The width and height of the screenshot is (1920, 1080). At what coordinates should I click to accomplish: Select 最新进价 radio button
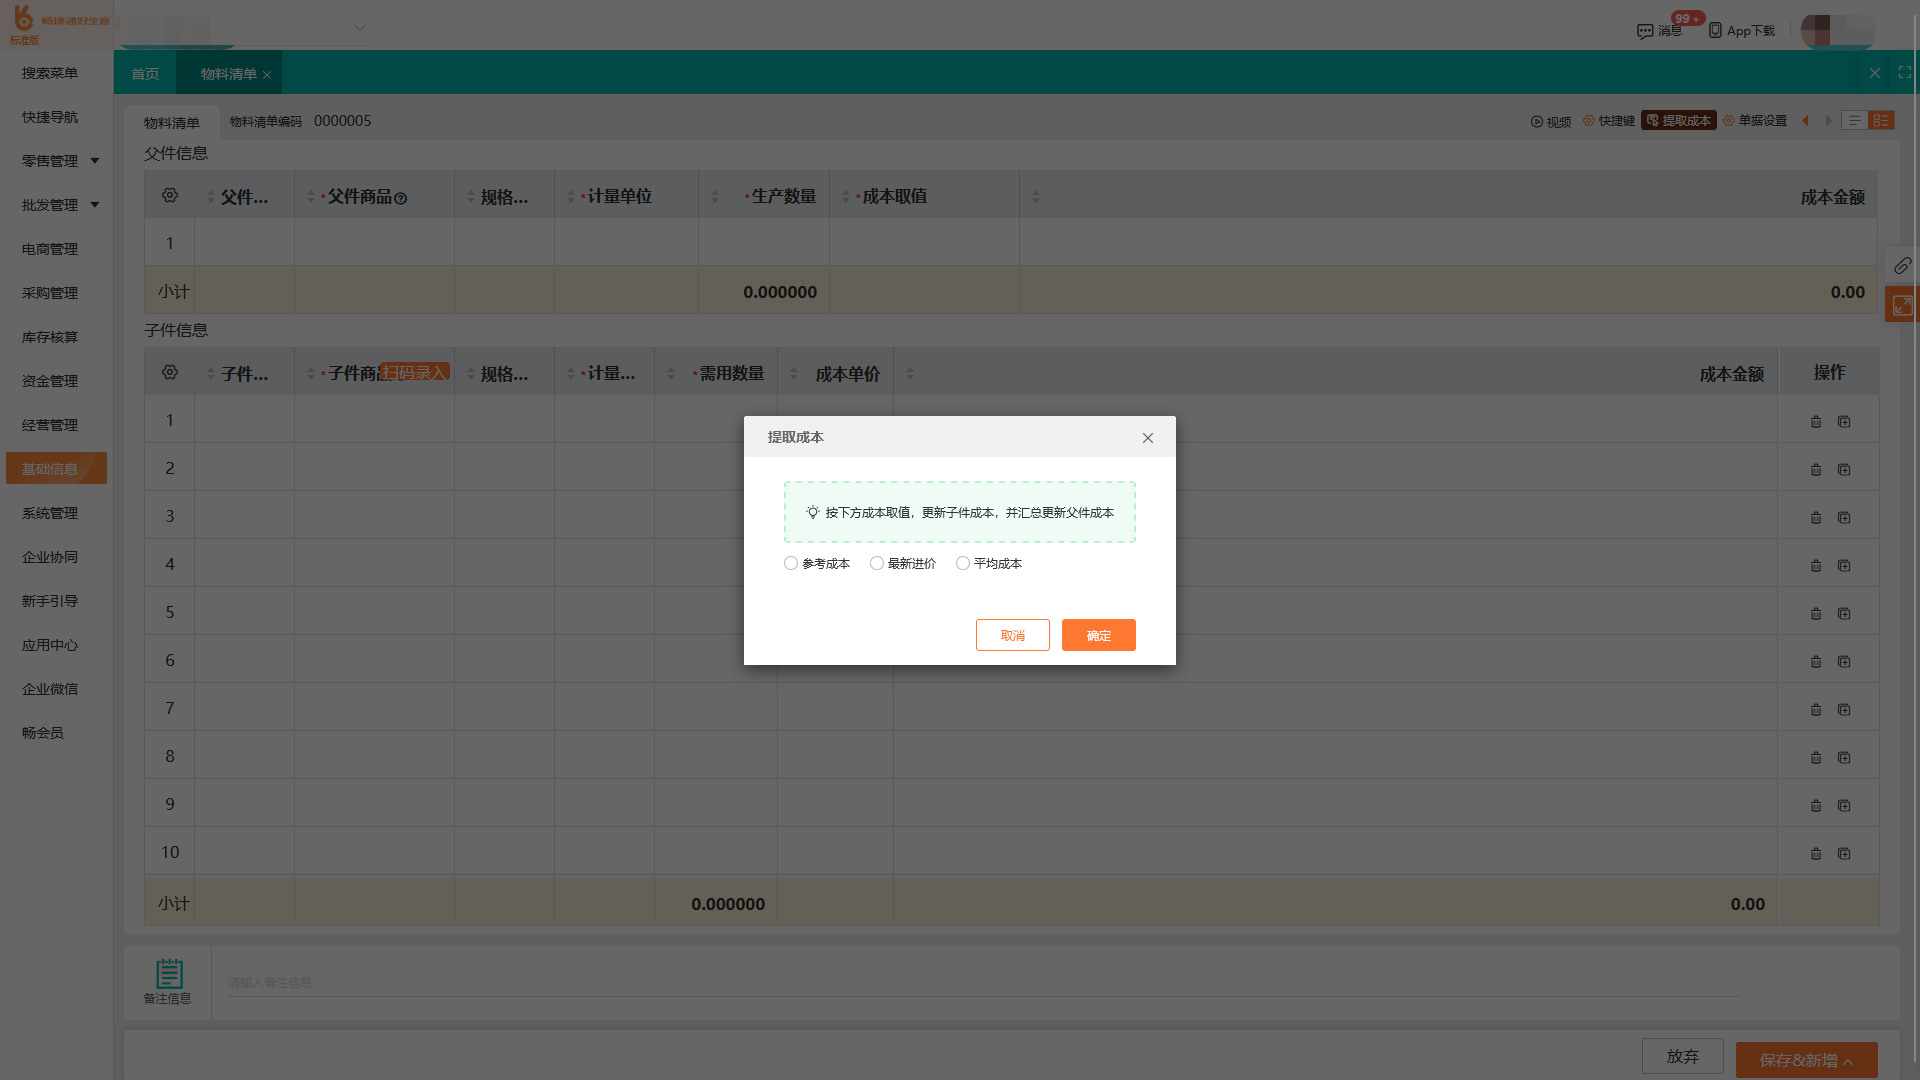[877, 563]
